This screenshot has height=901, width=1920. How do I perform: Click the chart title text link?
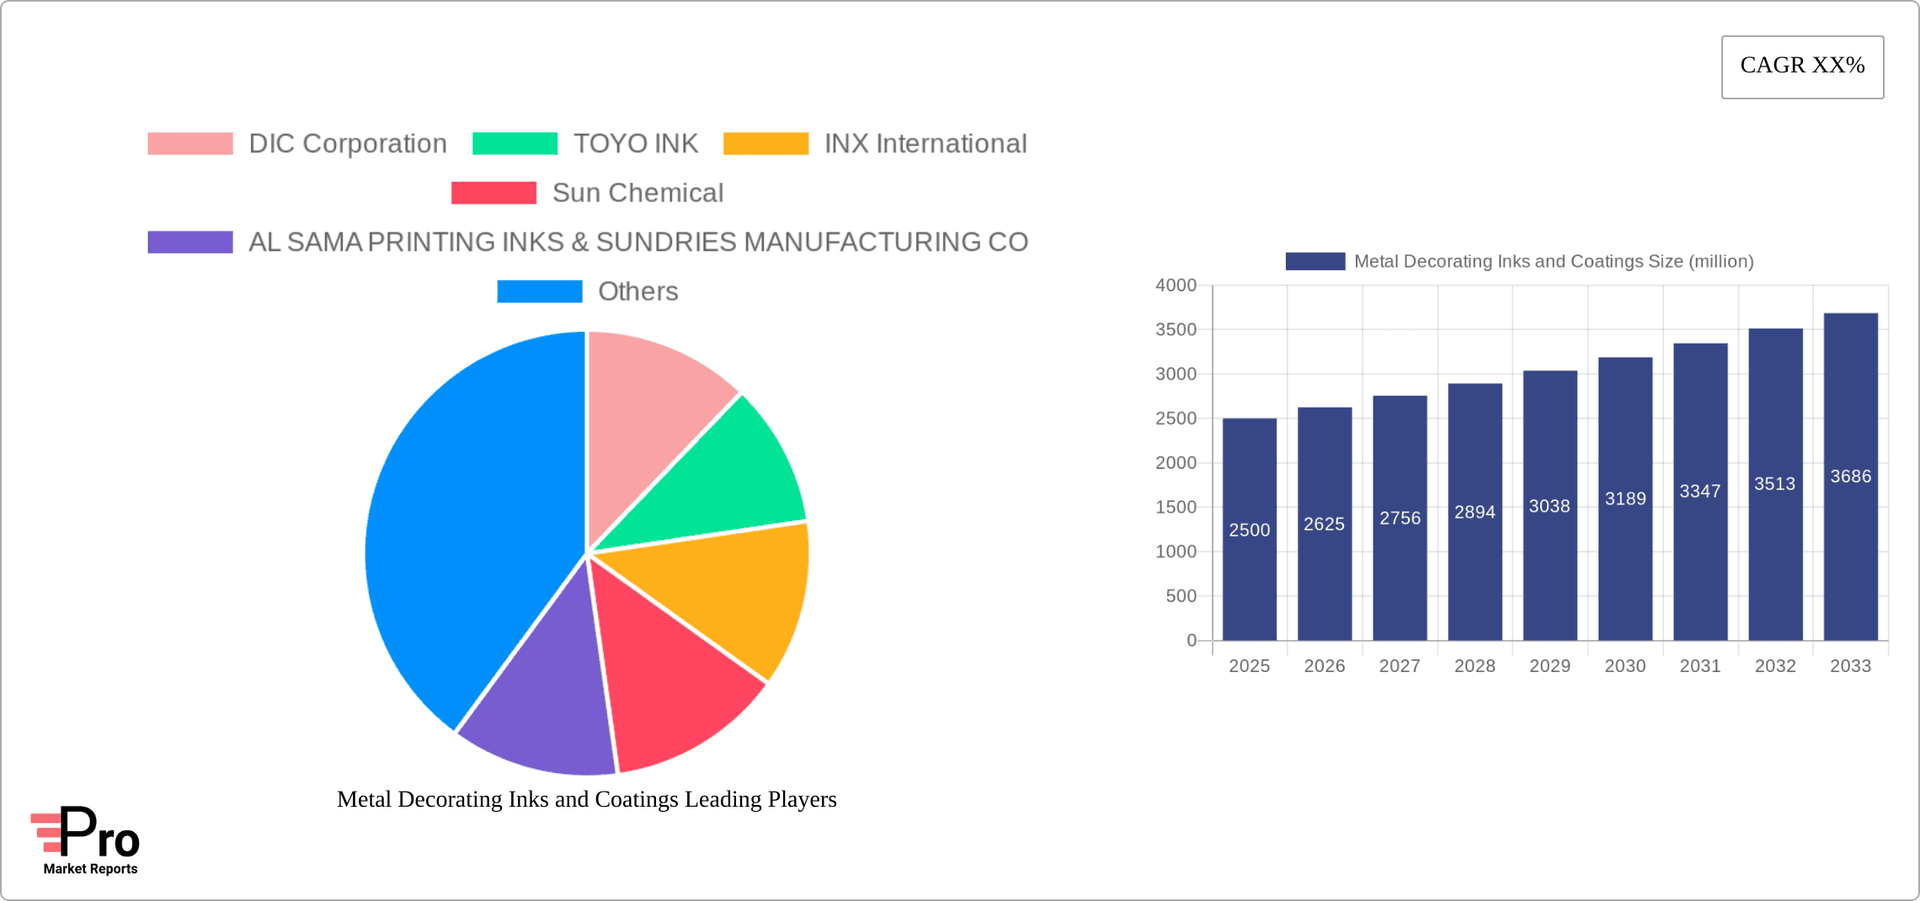pyautogui.click(x=586, y=799)
